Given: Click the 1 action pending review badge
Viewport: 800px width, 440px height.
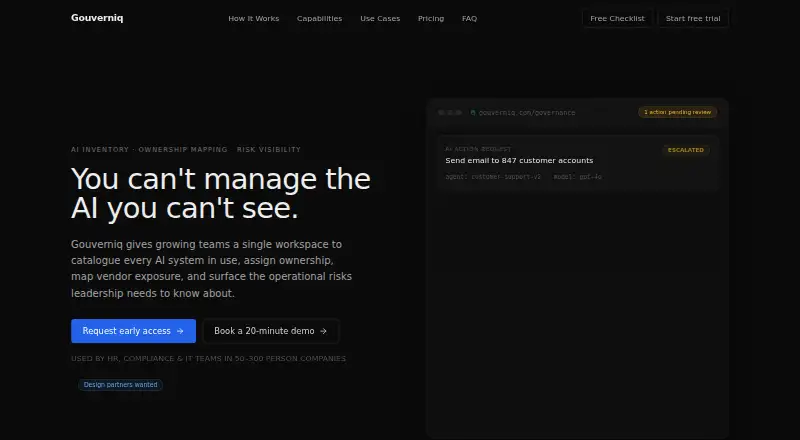Looking at the screenshot, I should tap(678, 112).
